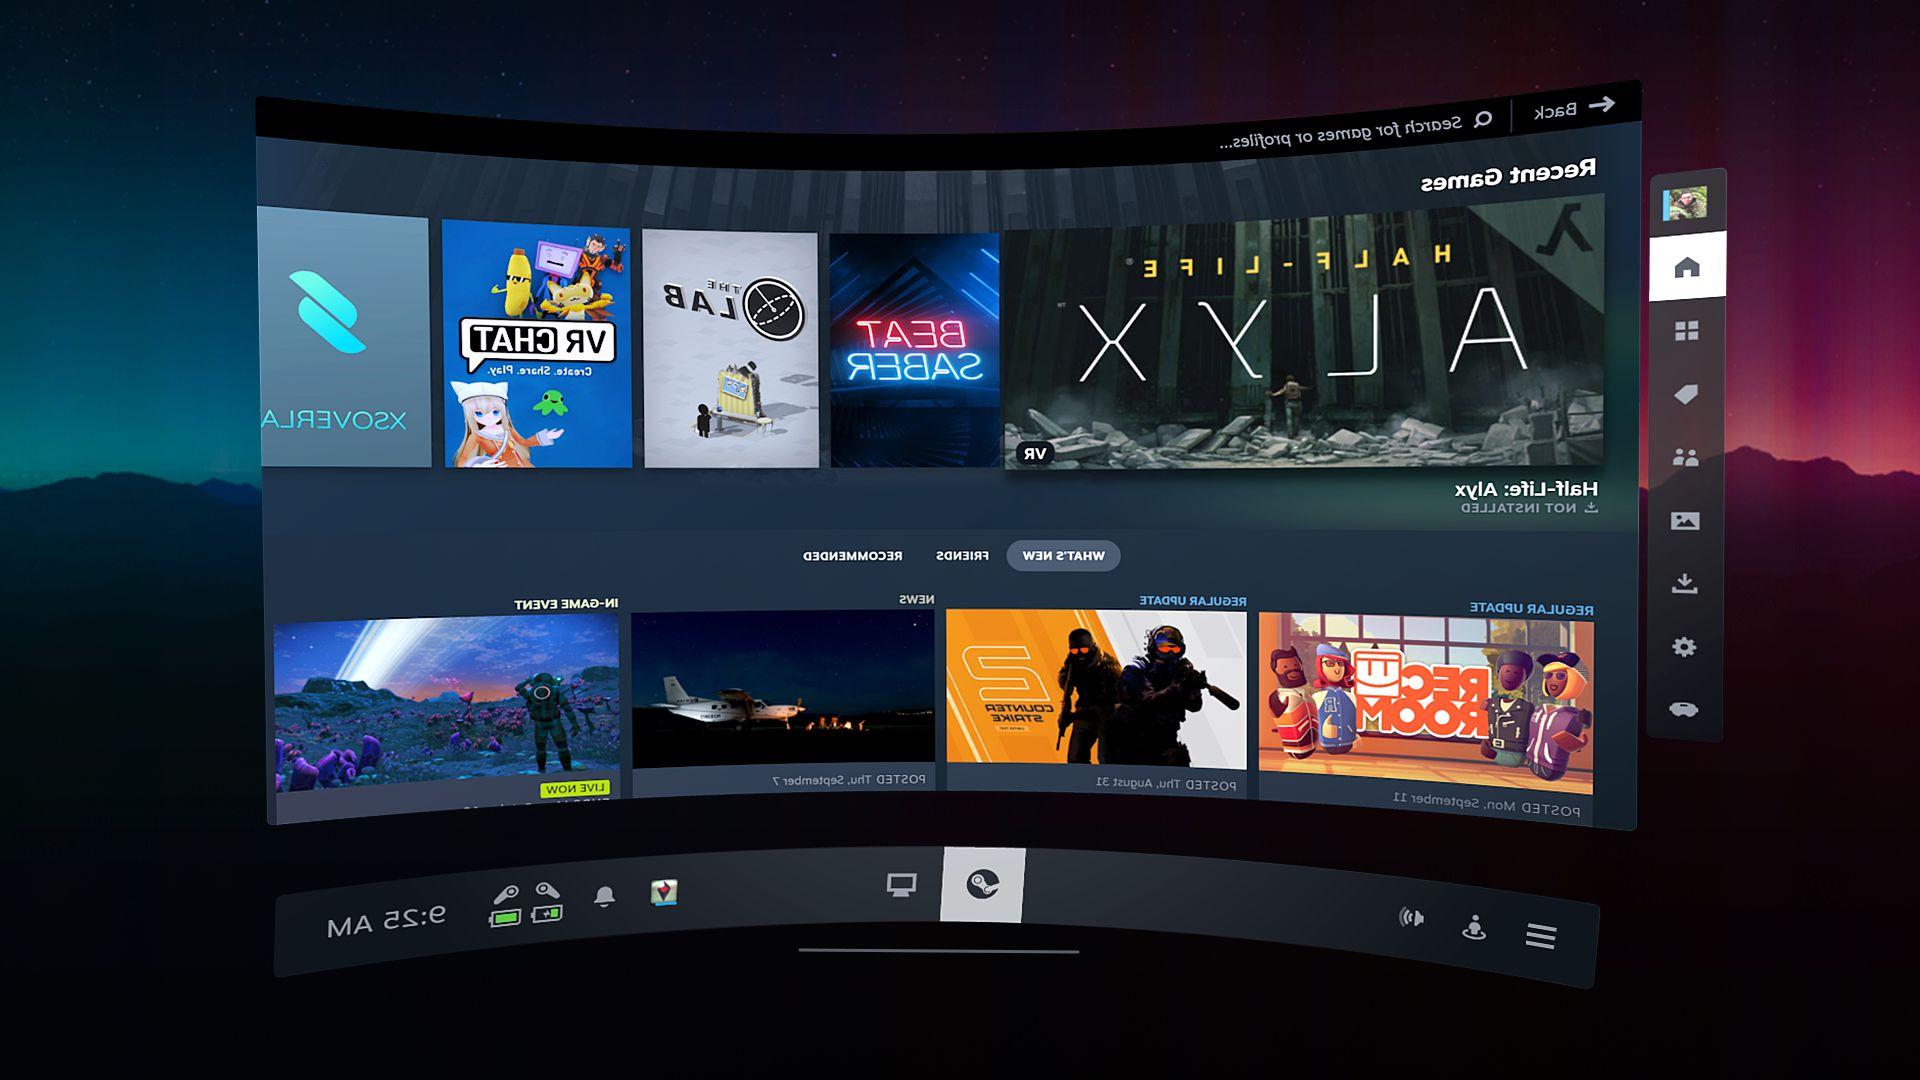This screenshot has width=1920, height=1080.
Task: Select the Friends tab in feed
Action: point(960,554)
